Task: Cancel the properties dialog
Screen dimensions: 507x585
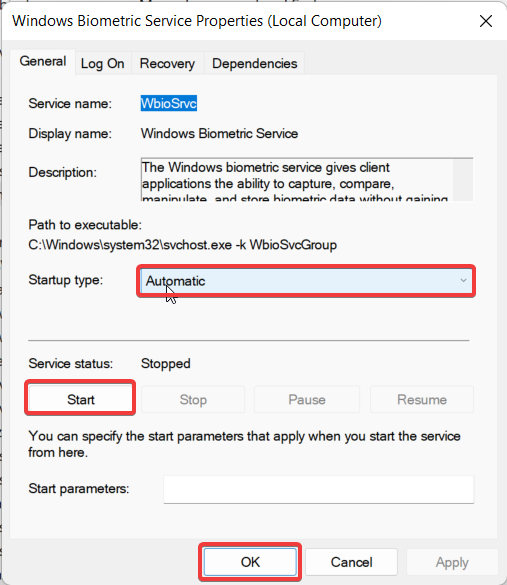Action: pyautogui.click(x=351, y=562)
